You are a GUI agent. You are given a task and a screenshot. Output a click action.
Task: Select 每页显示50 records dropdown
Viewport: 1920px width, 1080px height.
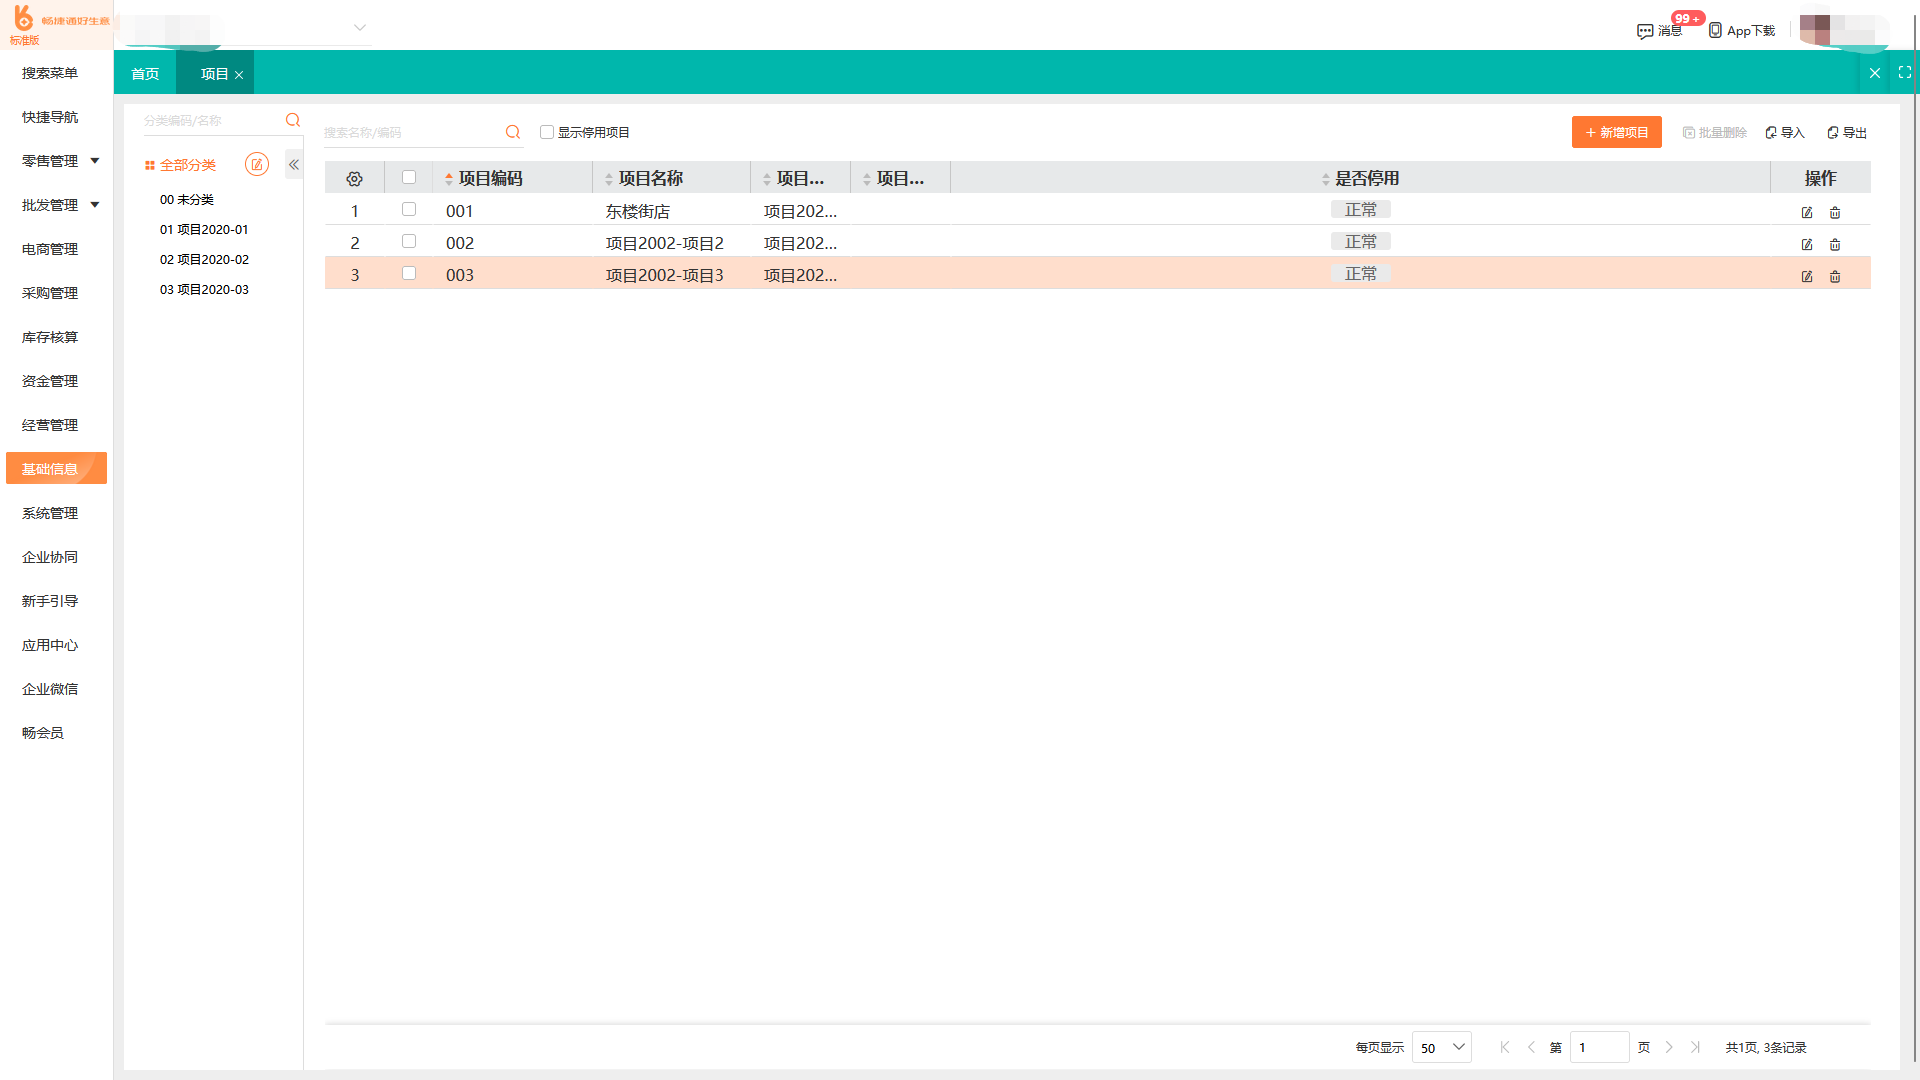(x=1441, y=1047)
